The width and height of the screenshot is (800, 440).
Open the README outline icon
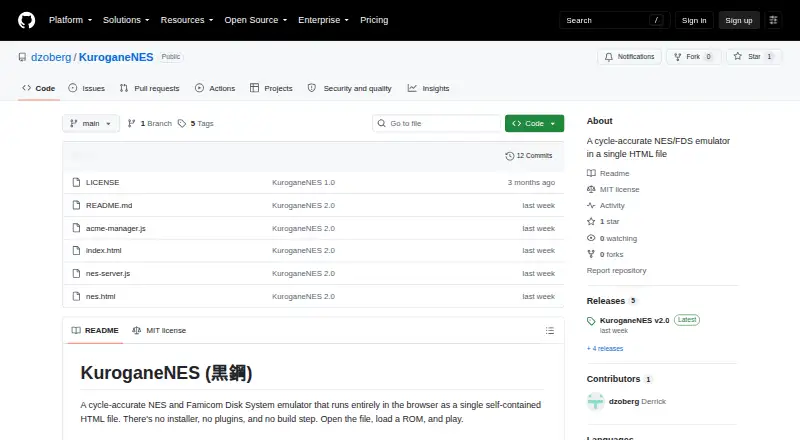549,331
